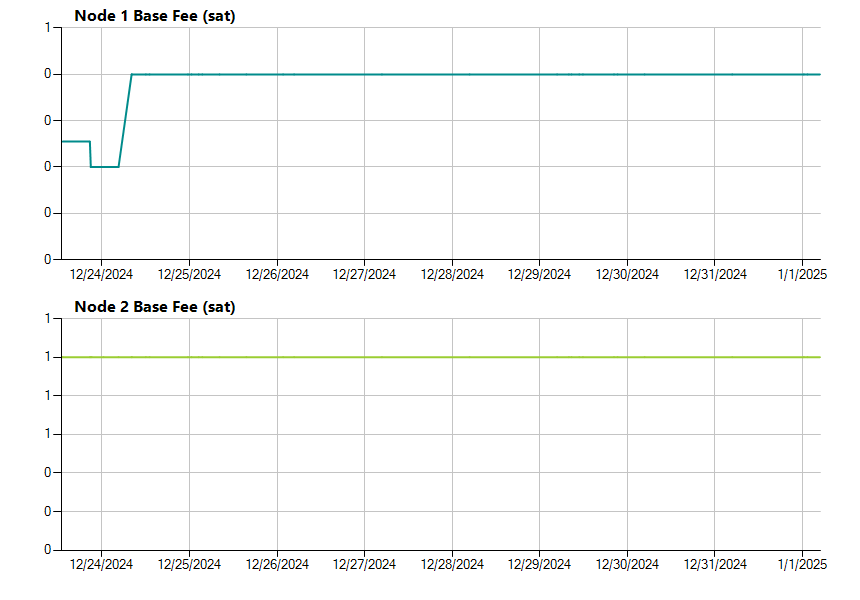The width and height of the screenshot is (860, 600).
Task: Click 12/26/2024 label under the Node 2 chart
Action: [x=277, y=565]
